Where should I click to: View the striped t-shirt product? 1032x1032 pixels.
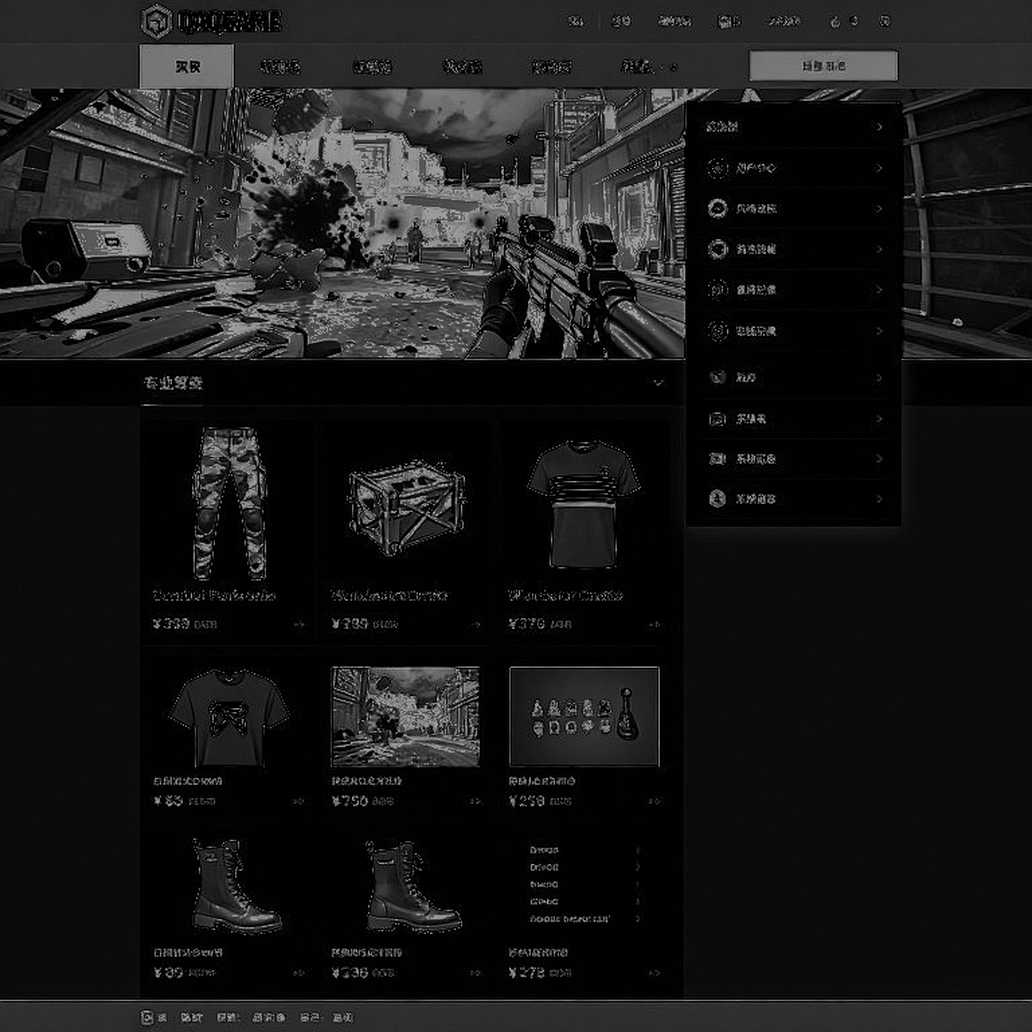pos(583,504)
